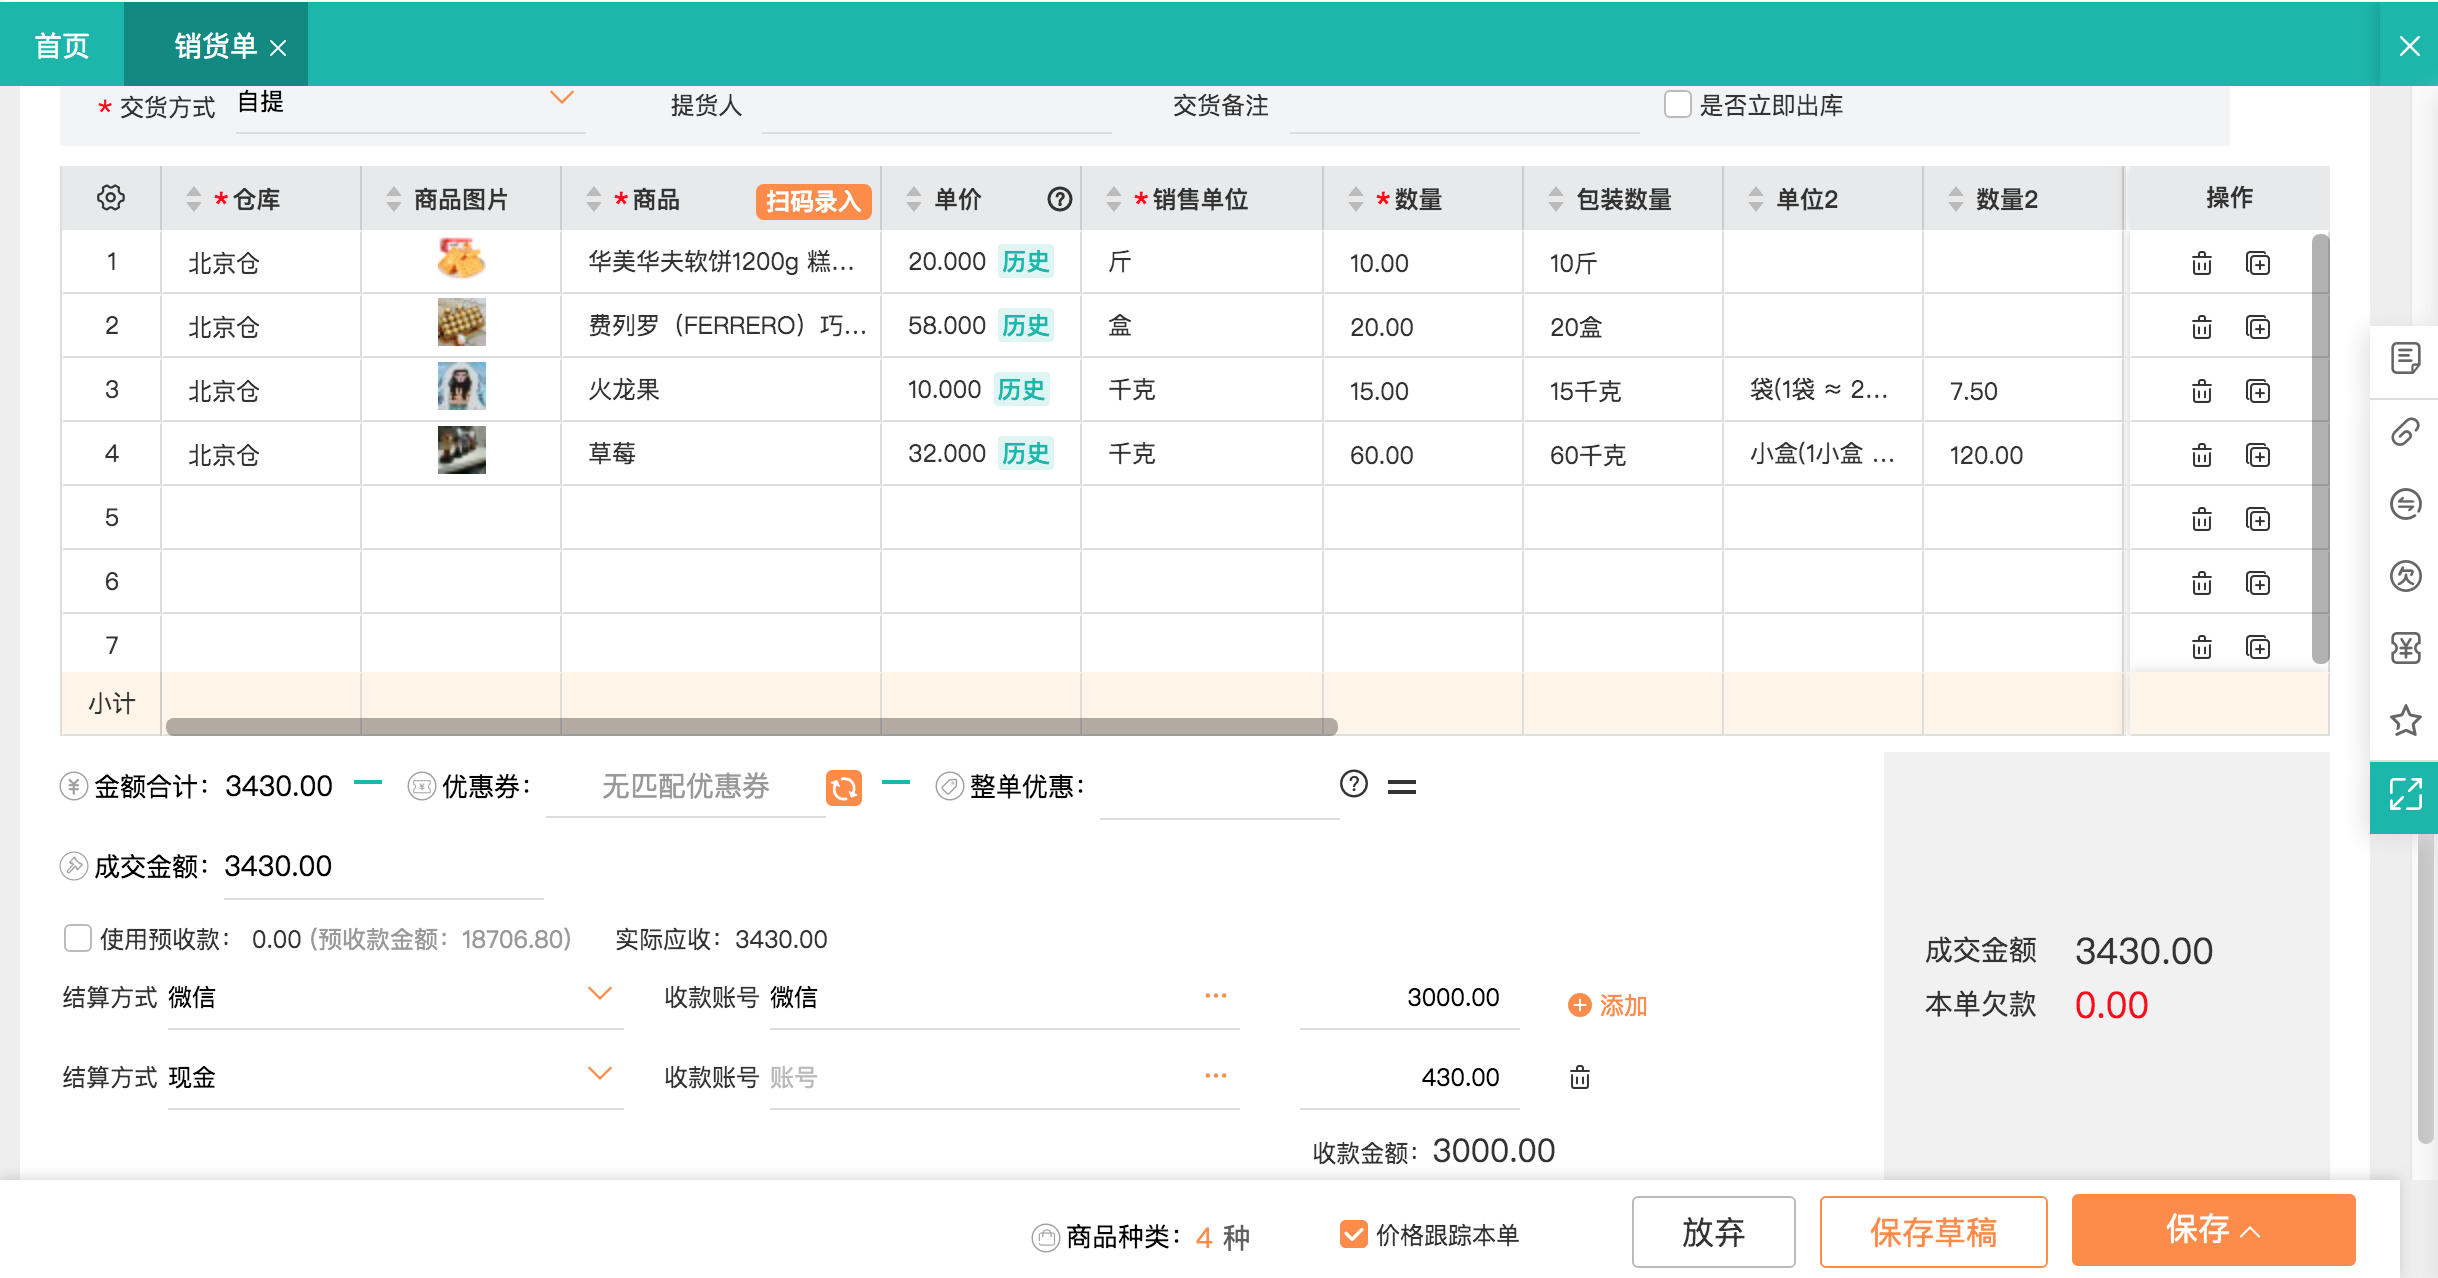Navigate to 首页 tab
Screen dimensions: 2438x1278
pyautogui.click(x=66, y=45)
